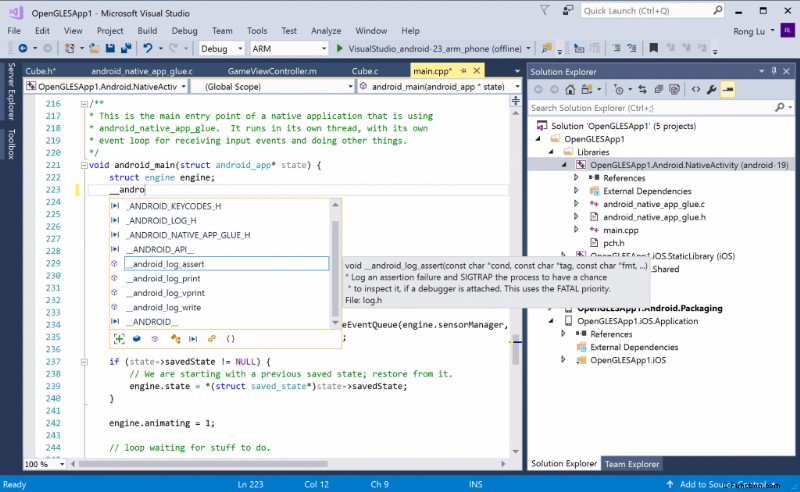Open the Build menu
The image size is (800, 492).
click(147, 31)
